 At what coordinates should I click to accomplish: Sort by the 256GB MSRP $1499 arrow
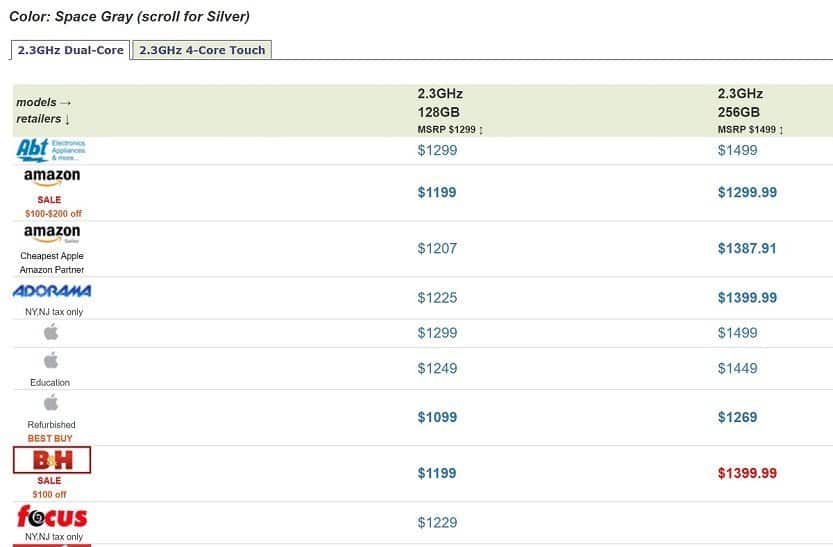781,130
